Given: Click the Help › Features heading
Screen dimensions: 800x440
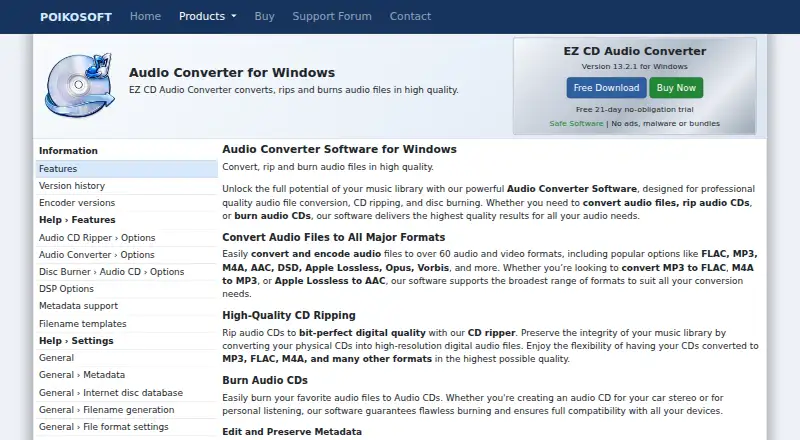Looking at the screenshot, I should point(77,220).
